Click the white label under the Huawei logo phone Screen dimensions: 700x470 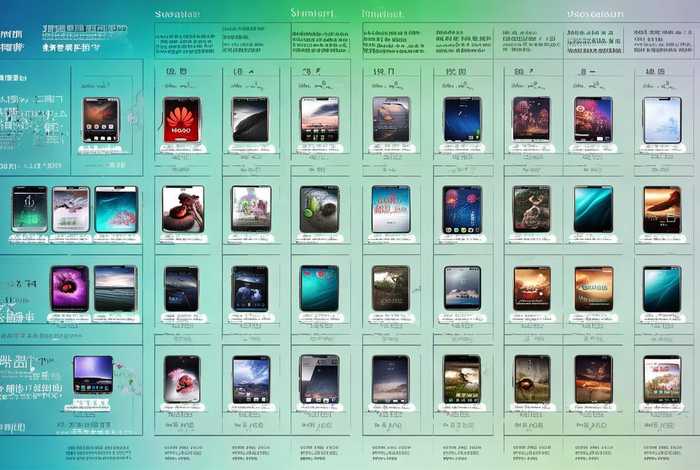[182, 148]
